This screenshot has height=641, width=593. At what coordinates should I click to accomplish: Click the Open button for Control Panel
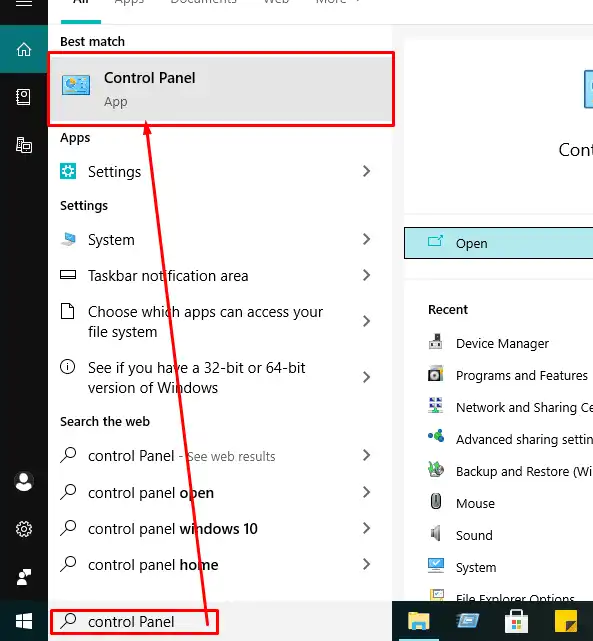point(499,243)
